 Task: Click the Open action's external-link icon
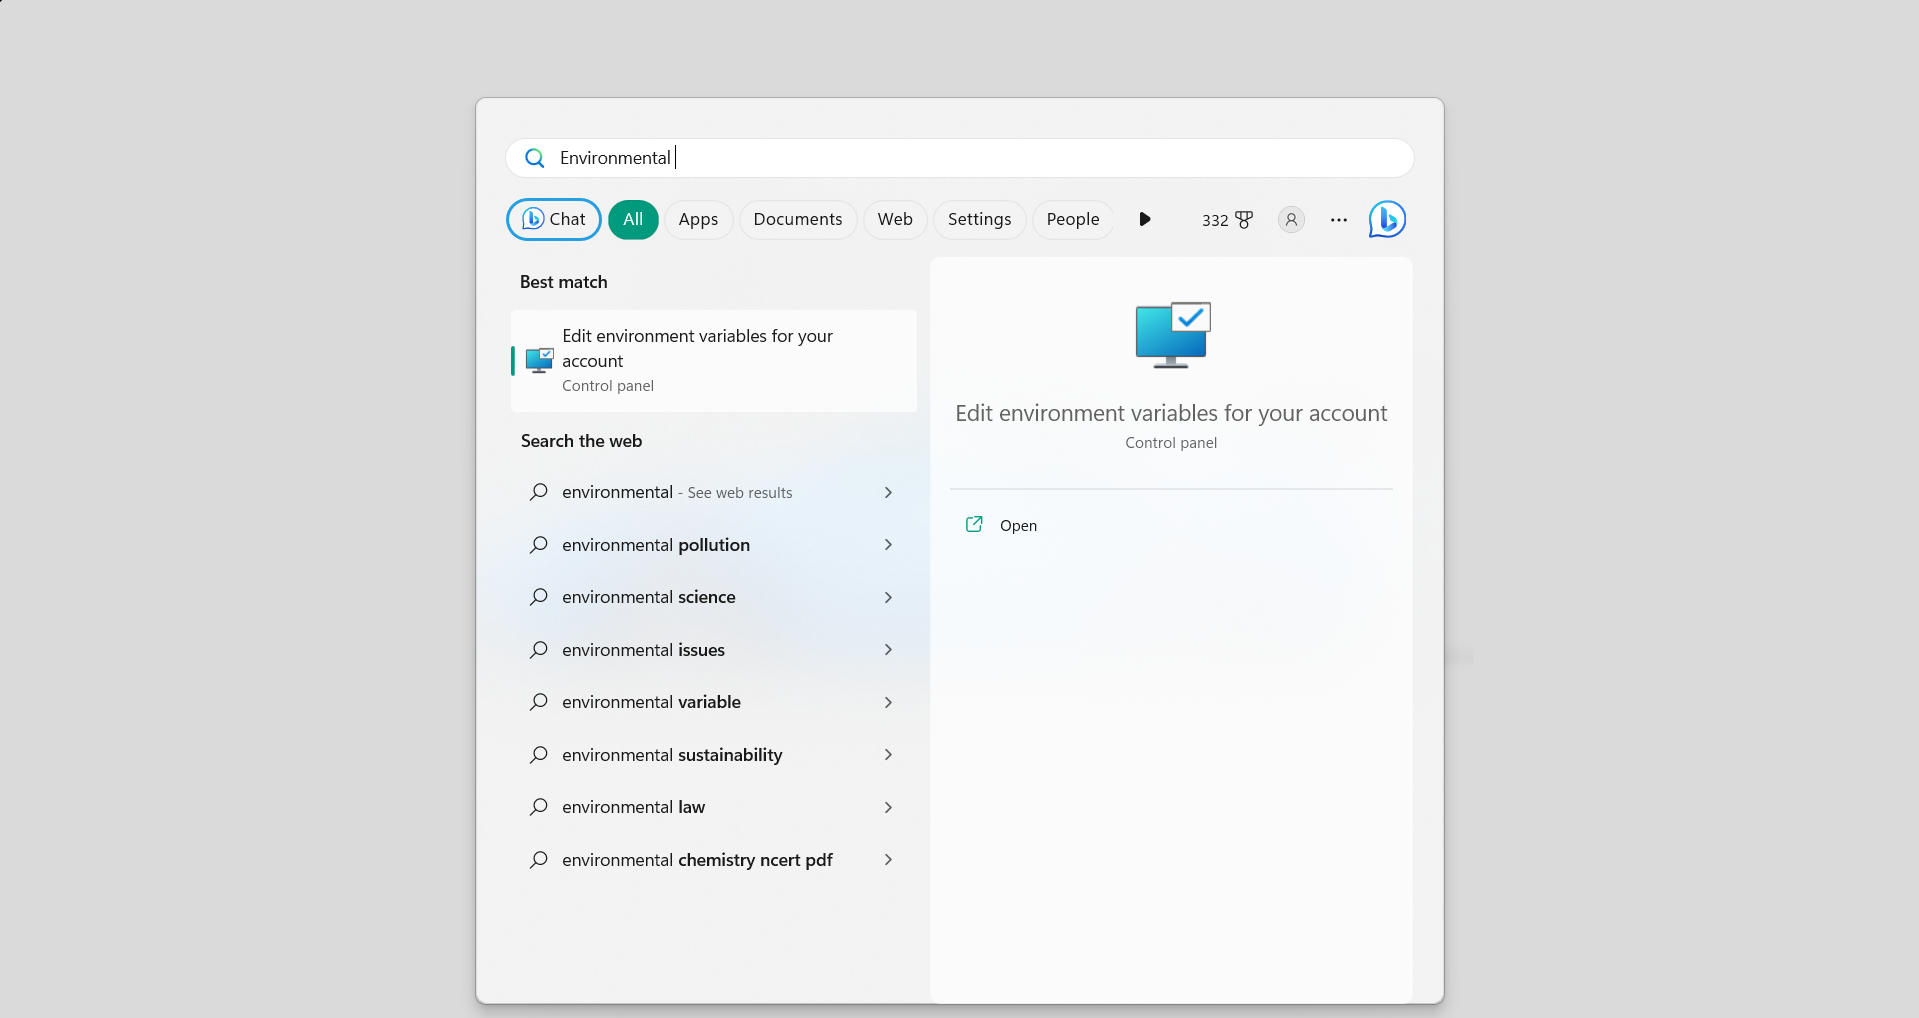coord(974,524)
